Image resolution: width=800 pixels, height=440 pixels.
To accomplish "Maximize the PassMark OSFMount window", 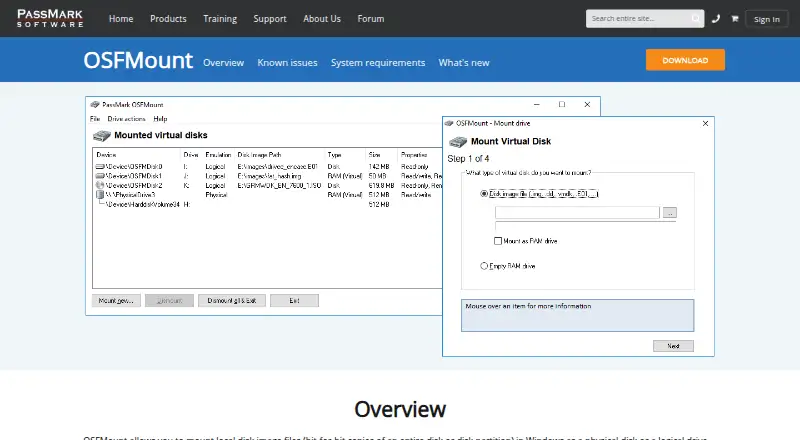I will coord(562,104).
